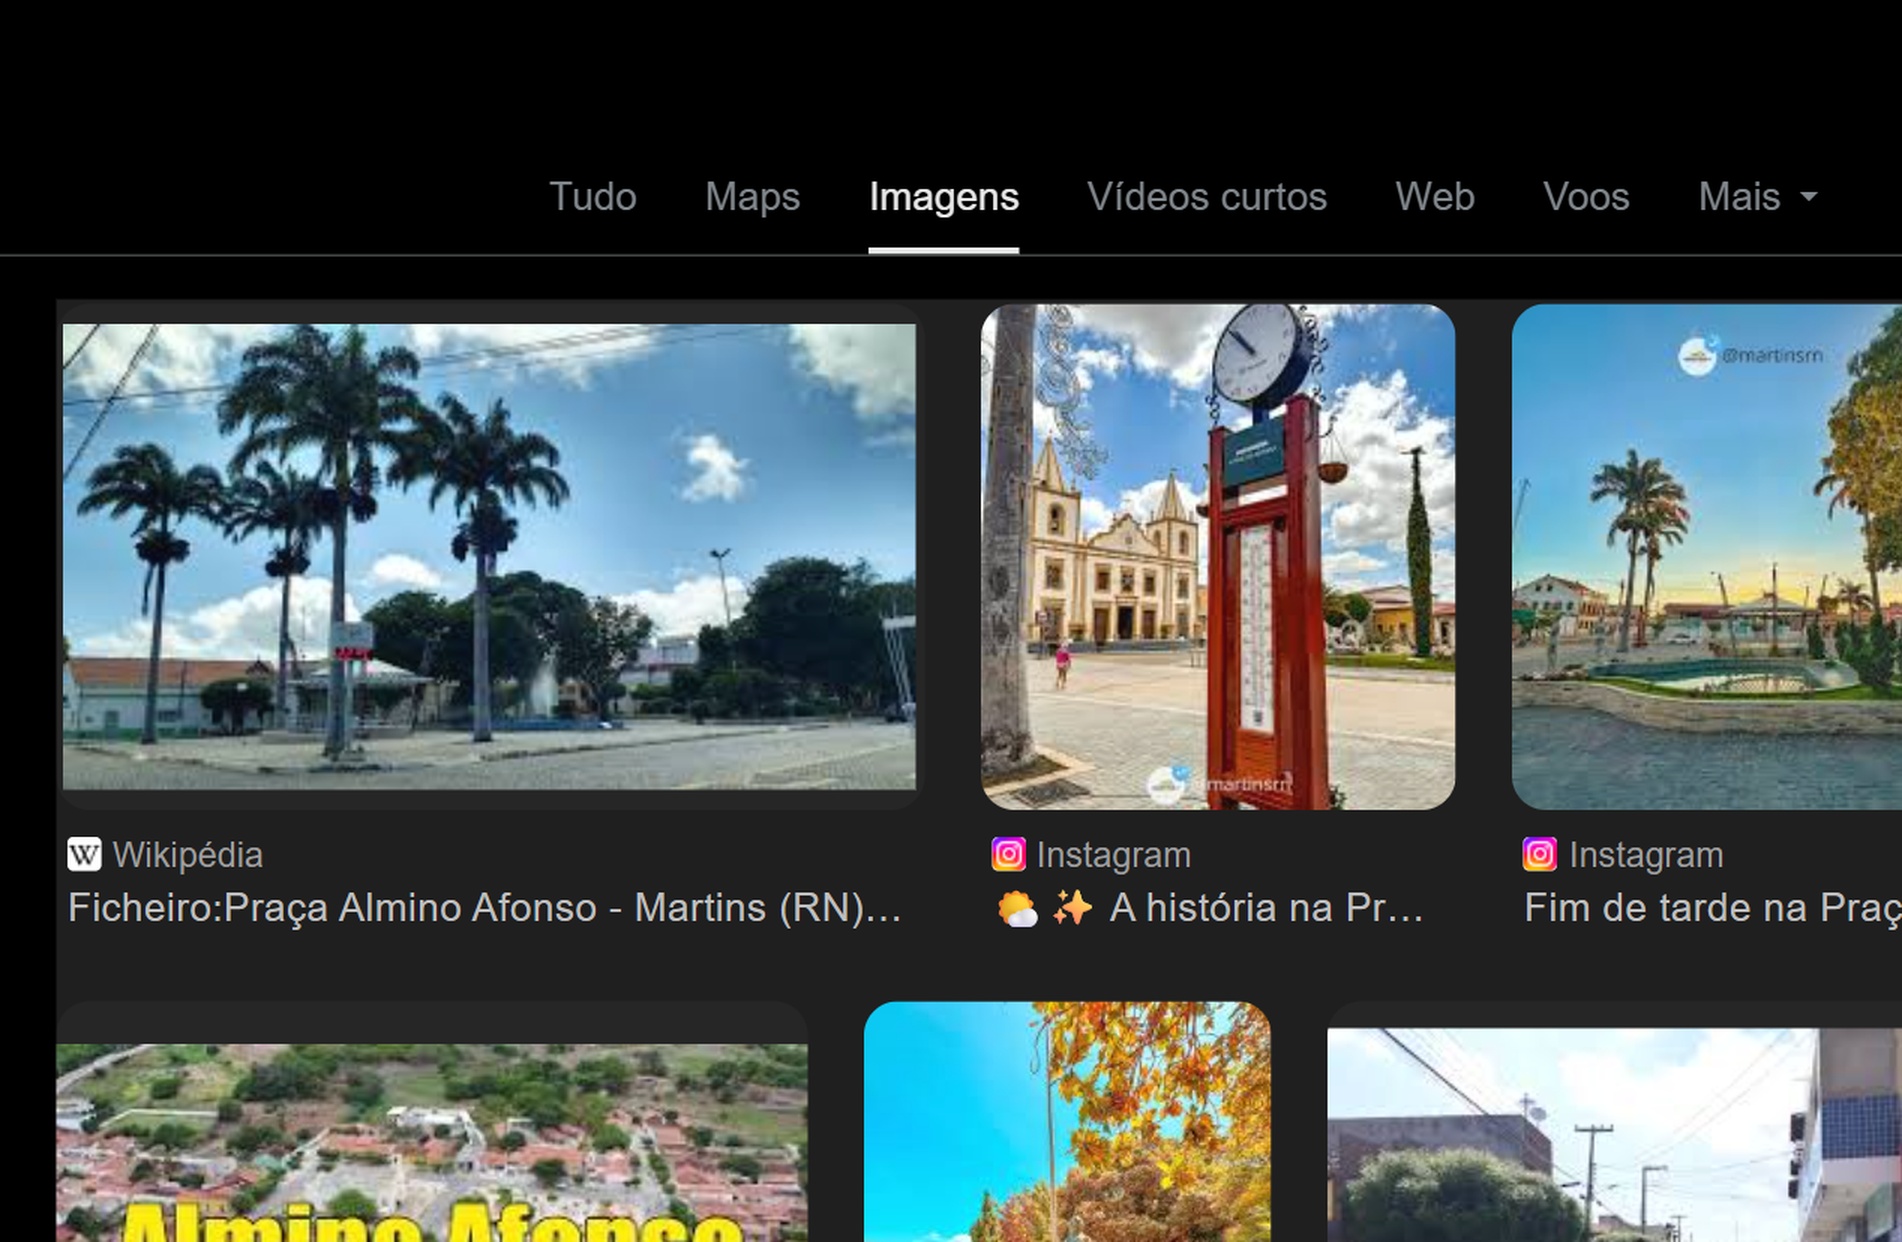Click the 'Fim de tarde na Praç' title

[x=1711, y=908]
